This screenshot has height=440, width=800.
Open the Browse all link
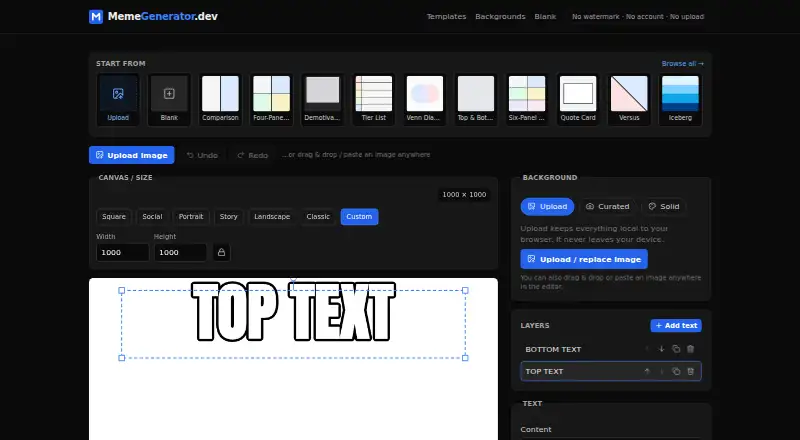point(683,64)
